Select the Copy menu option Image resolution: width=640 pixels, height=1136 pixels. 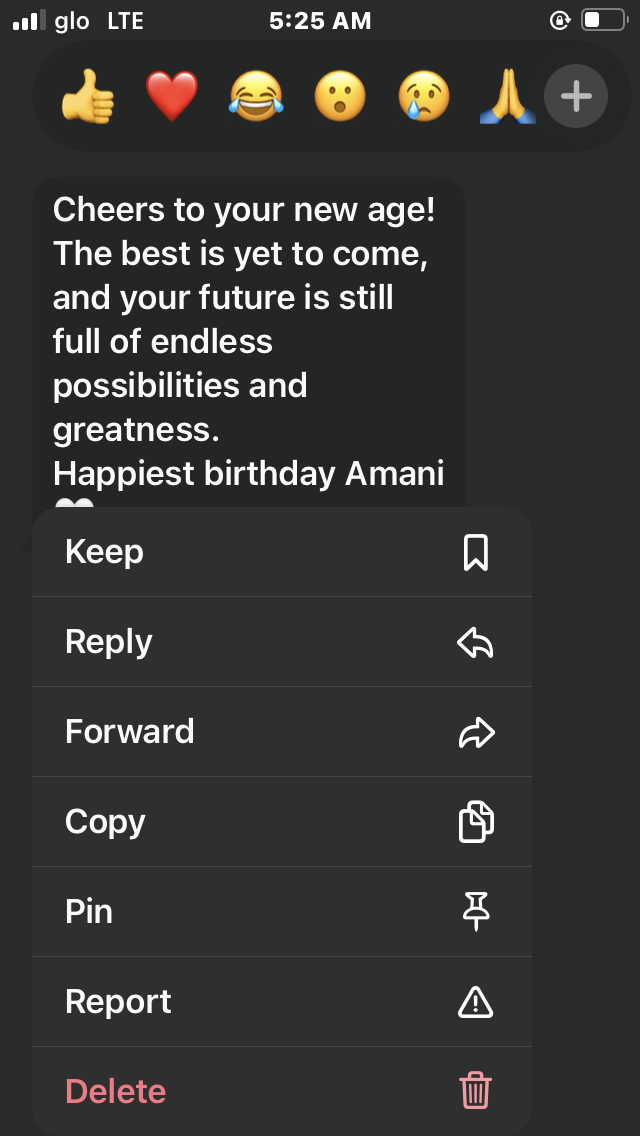105,822
